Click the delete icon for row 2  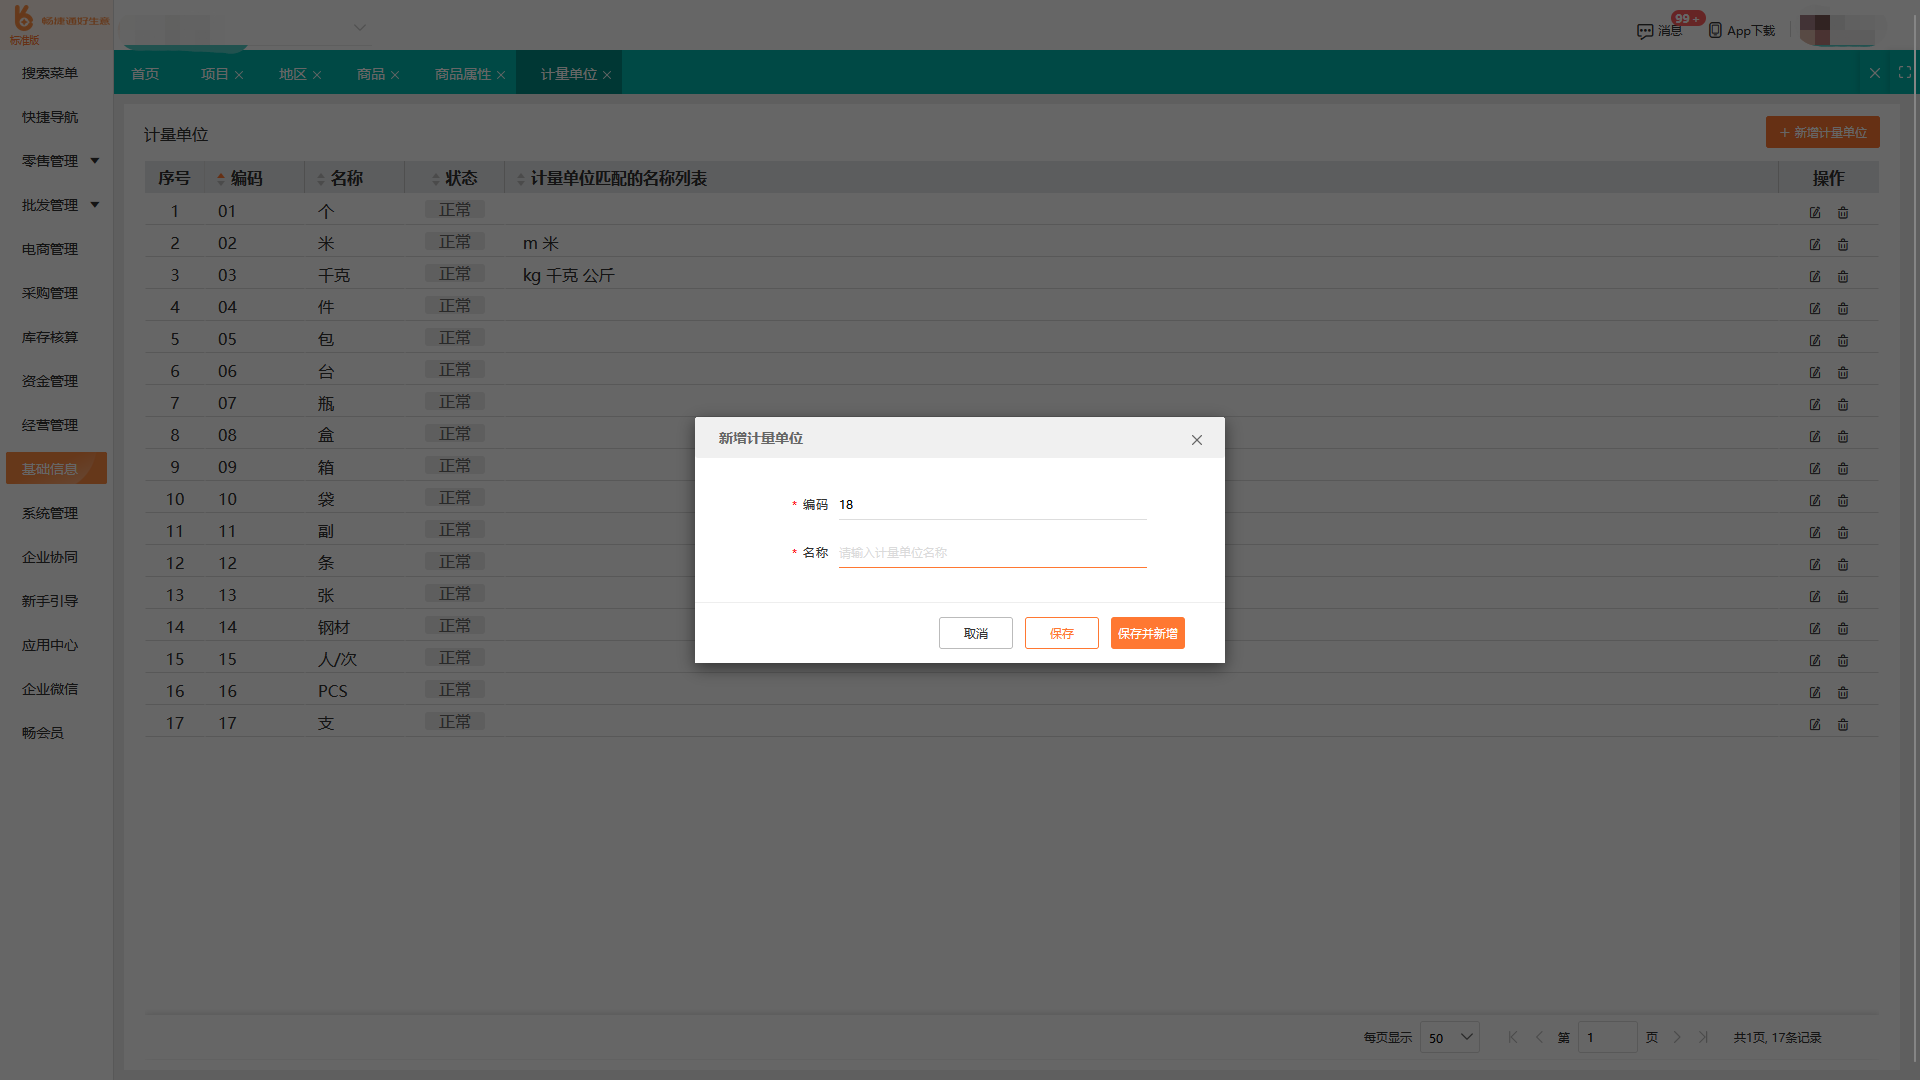click(x=1844, y=244)
